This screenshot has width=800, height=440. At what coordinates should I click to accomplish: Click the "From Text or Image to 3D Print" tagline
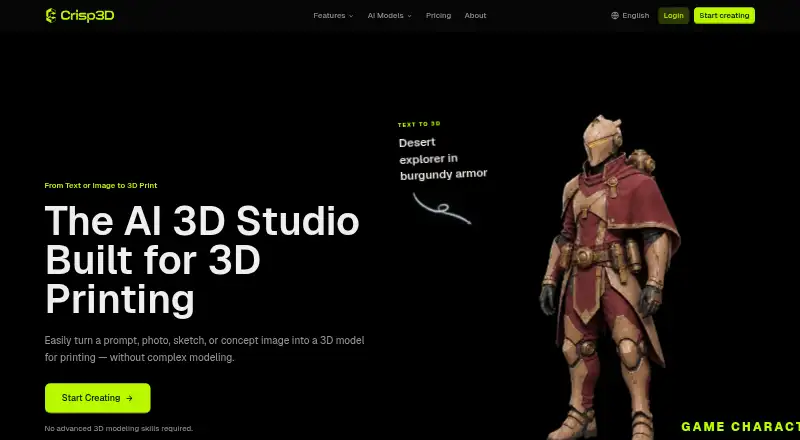click(101, 185)
